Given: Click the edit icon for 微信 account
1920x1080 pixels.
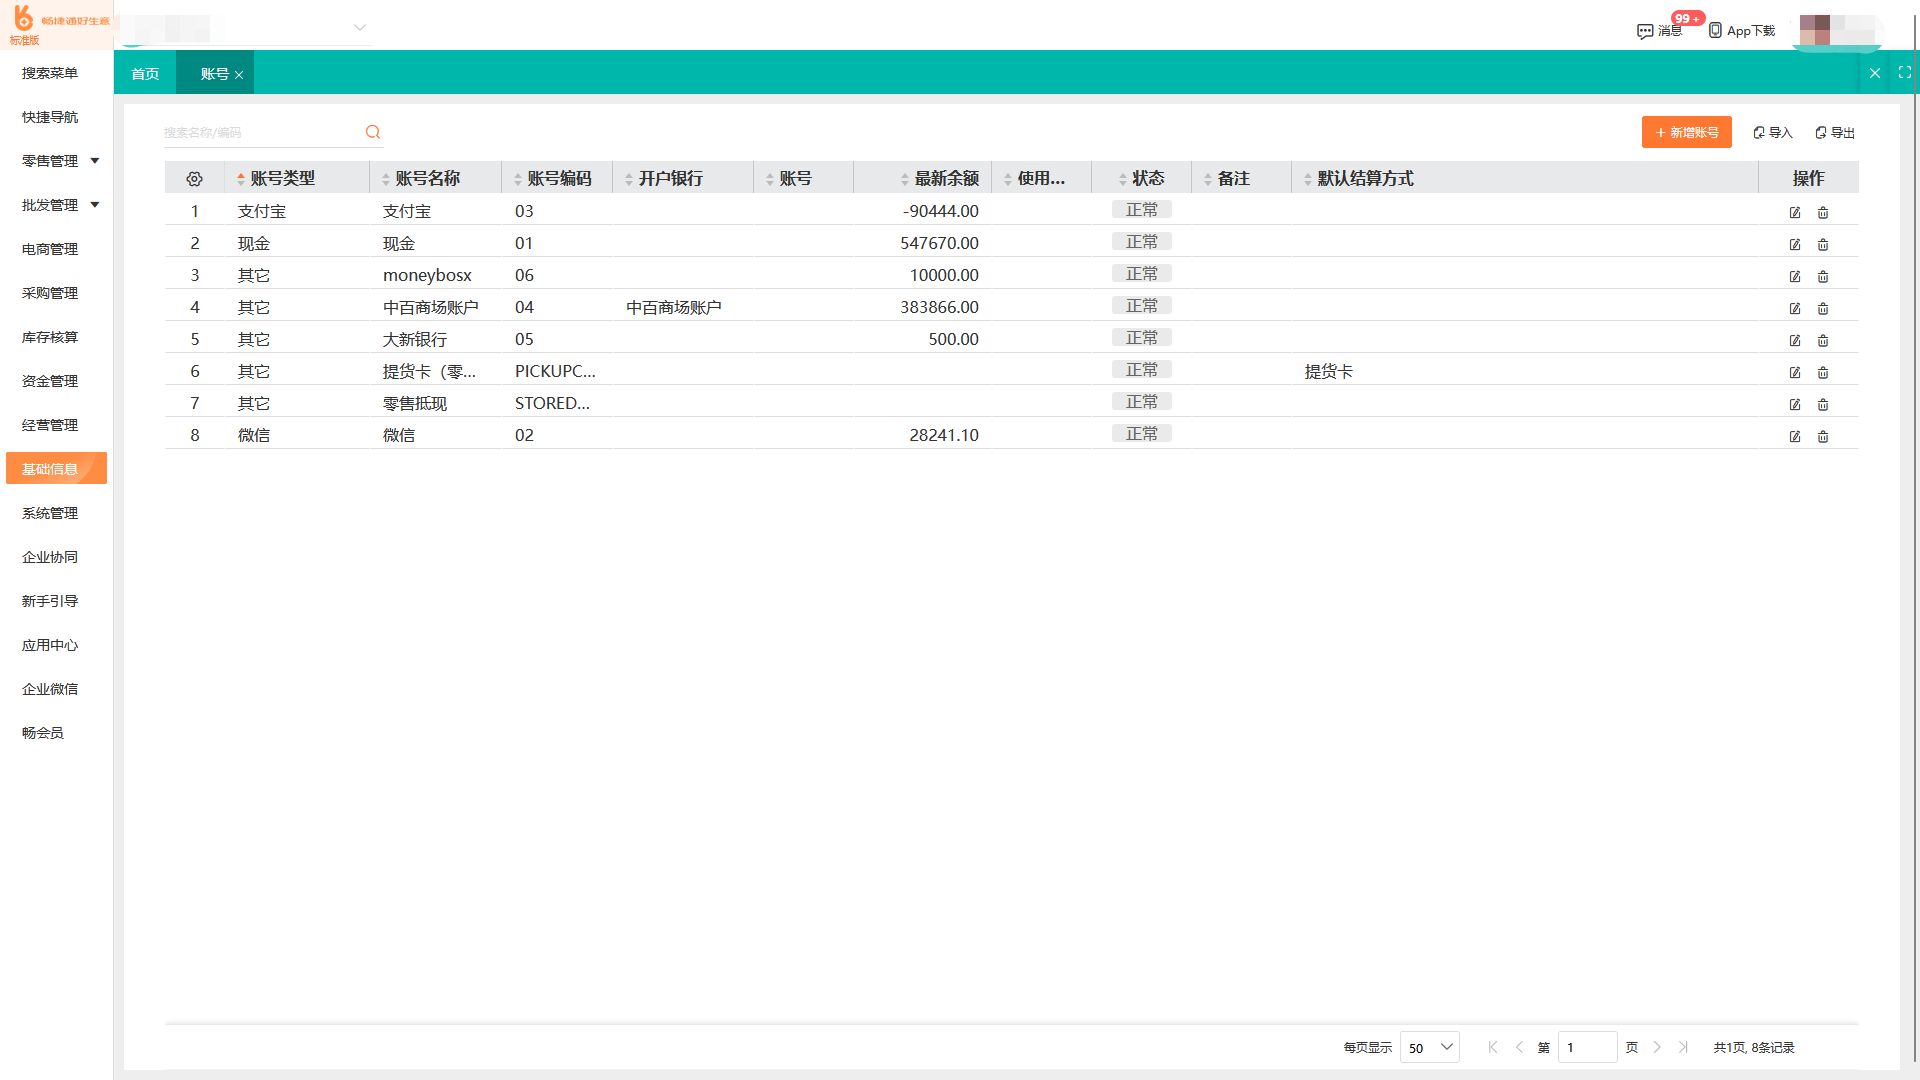Looking at the screenshot, I should click(x=1795, y=435).
